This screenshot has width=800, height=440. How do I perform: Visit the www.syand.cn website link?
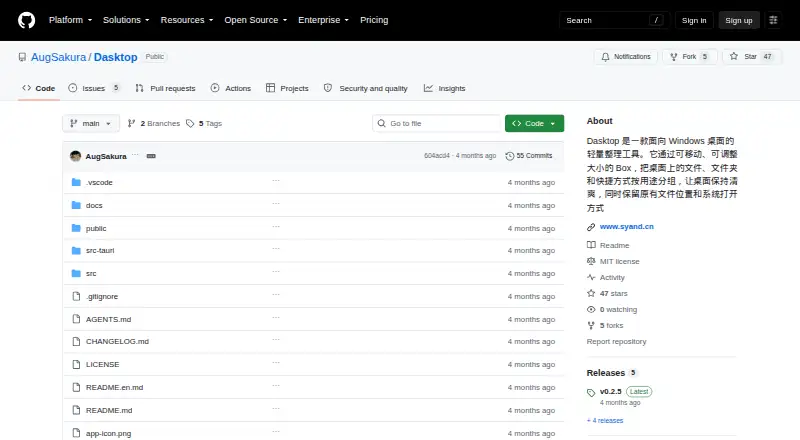point(627,226)
